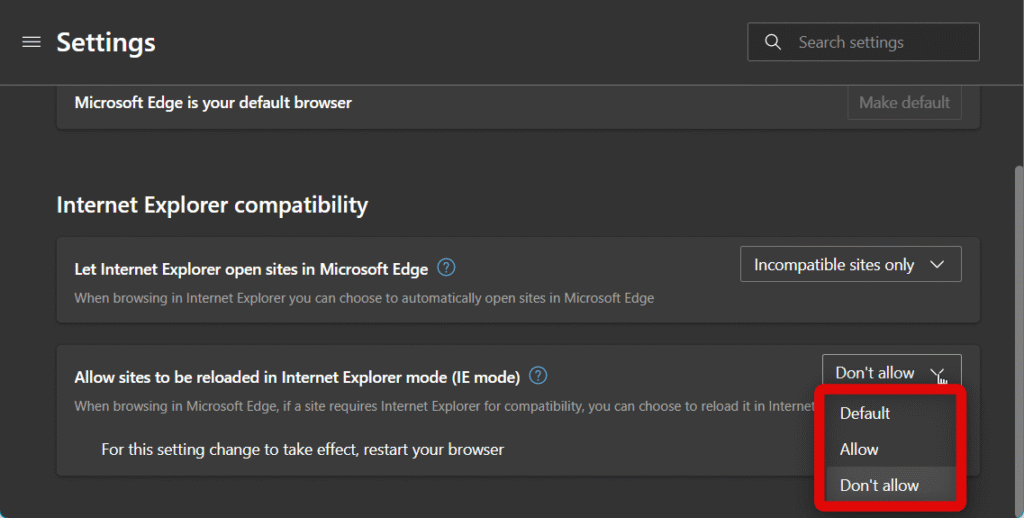This screenshot has width=1024, height=518.
Task: Focus the Search settings field
Action: pos(880,42)
